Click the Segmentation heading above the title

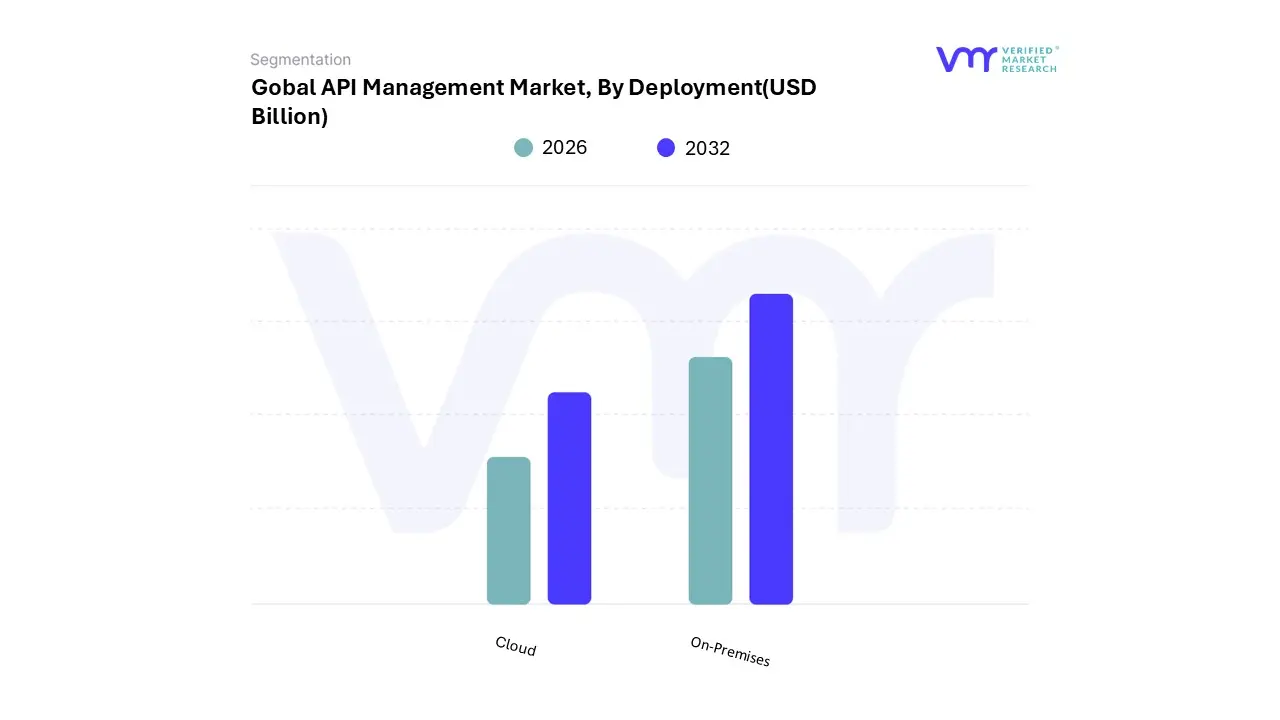(300, 60)
